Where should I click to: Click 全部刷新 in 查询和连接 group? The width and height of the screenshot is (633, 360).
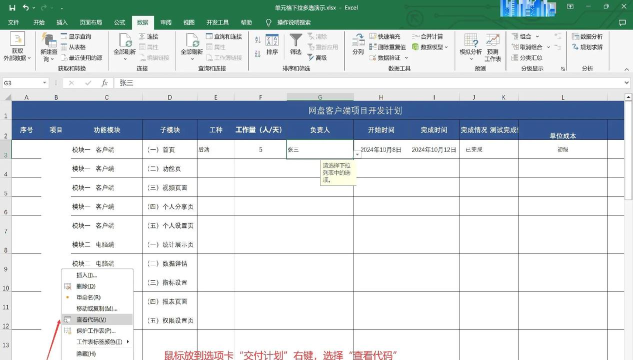click(x=192, y=47)
